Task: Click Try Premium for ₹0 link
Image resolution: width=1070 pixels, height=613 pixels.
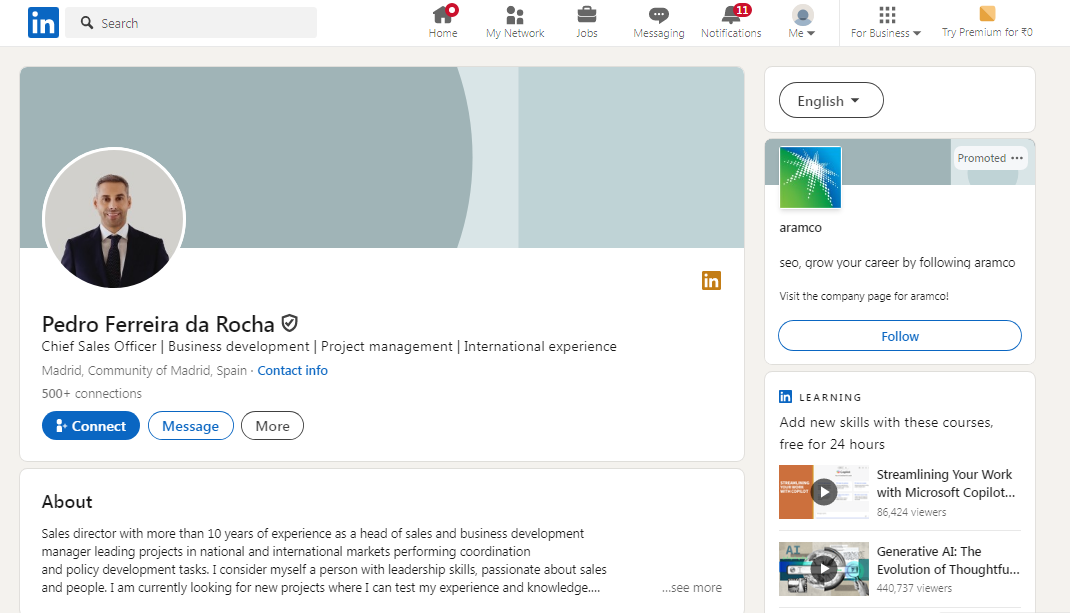Action: click(x=987, y=32)
